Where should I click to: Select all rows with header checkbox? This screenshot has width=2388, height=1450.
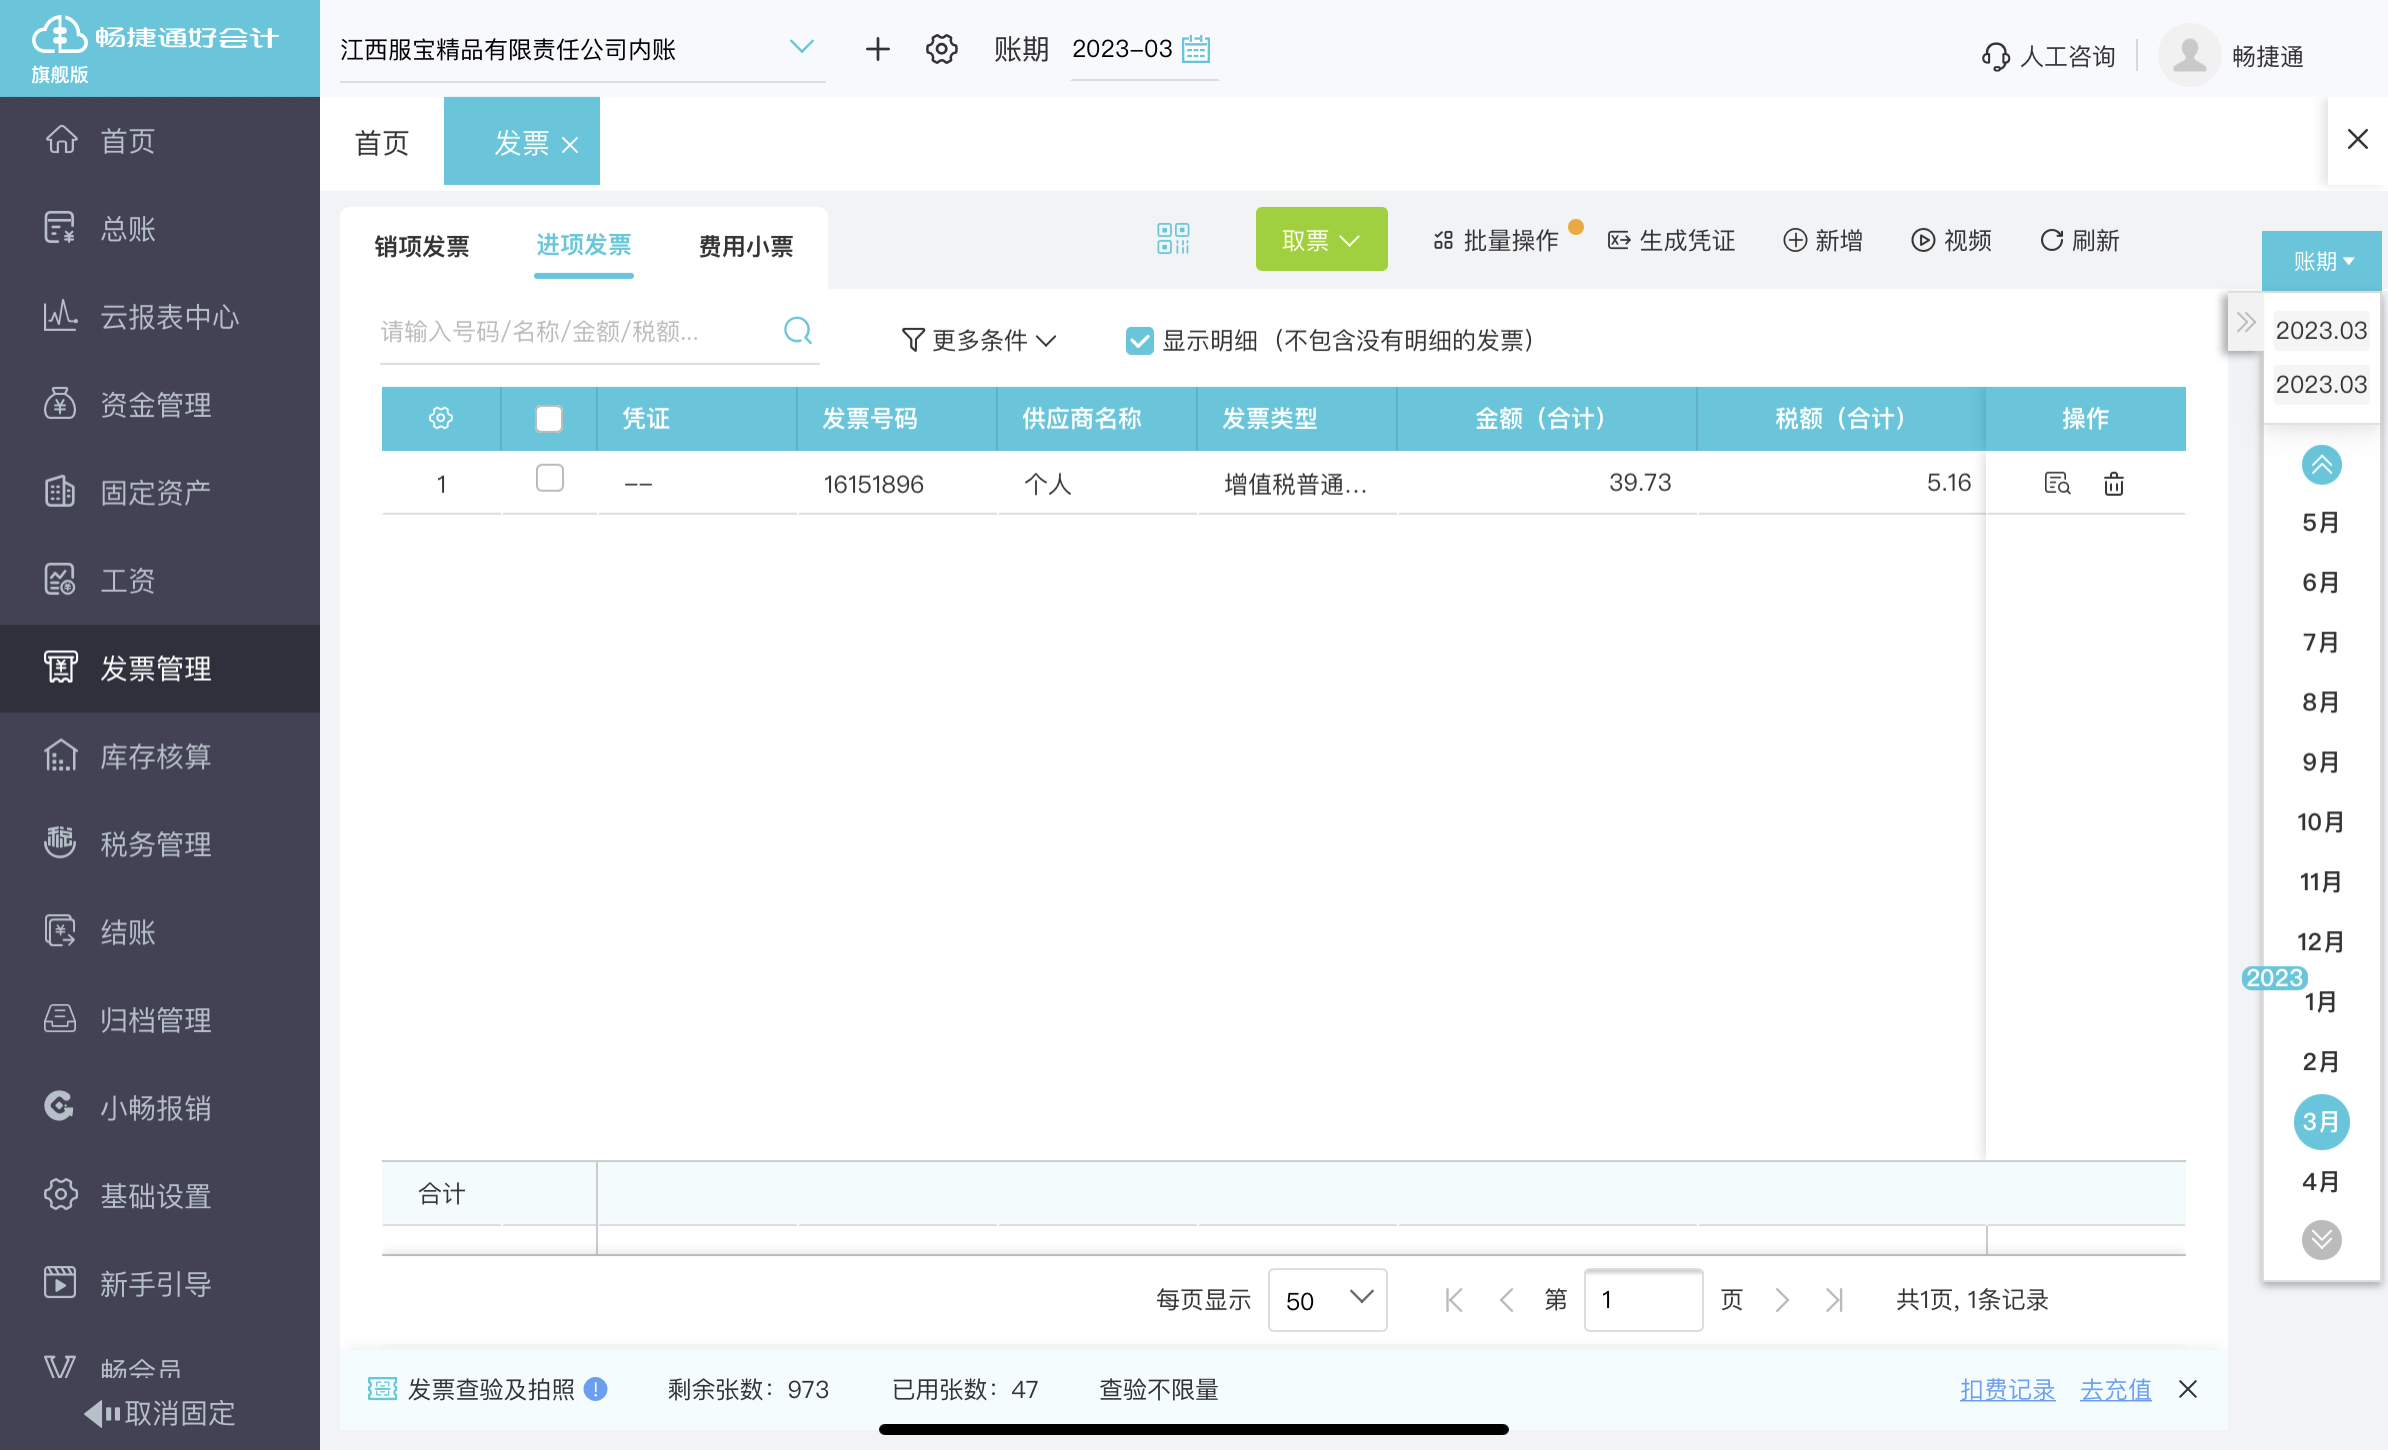(x=549, y=420)
